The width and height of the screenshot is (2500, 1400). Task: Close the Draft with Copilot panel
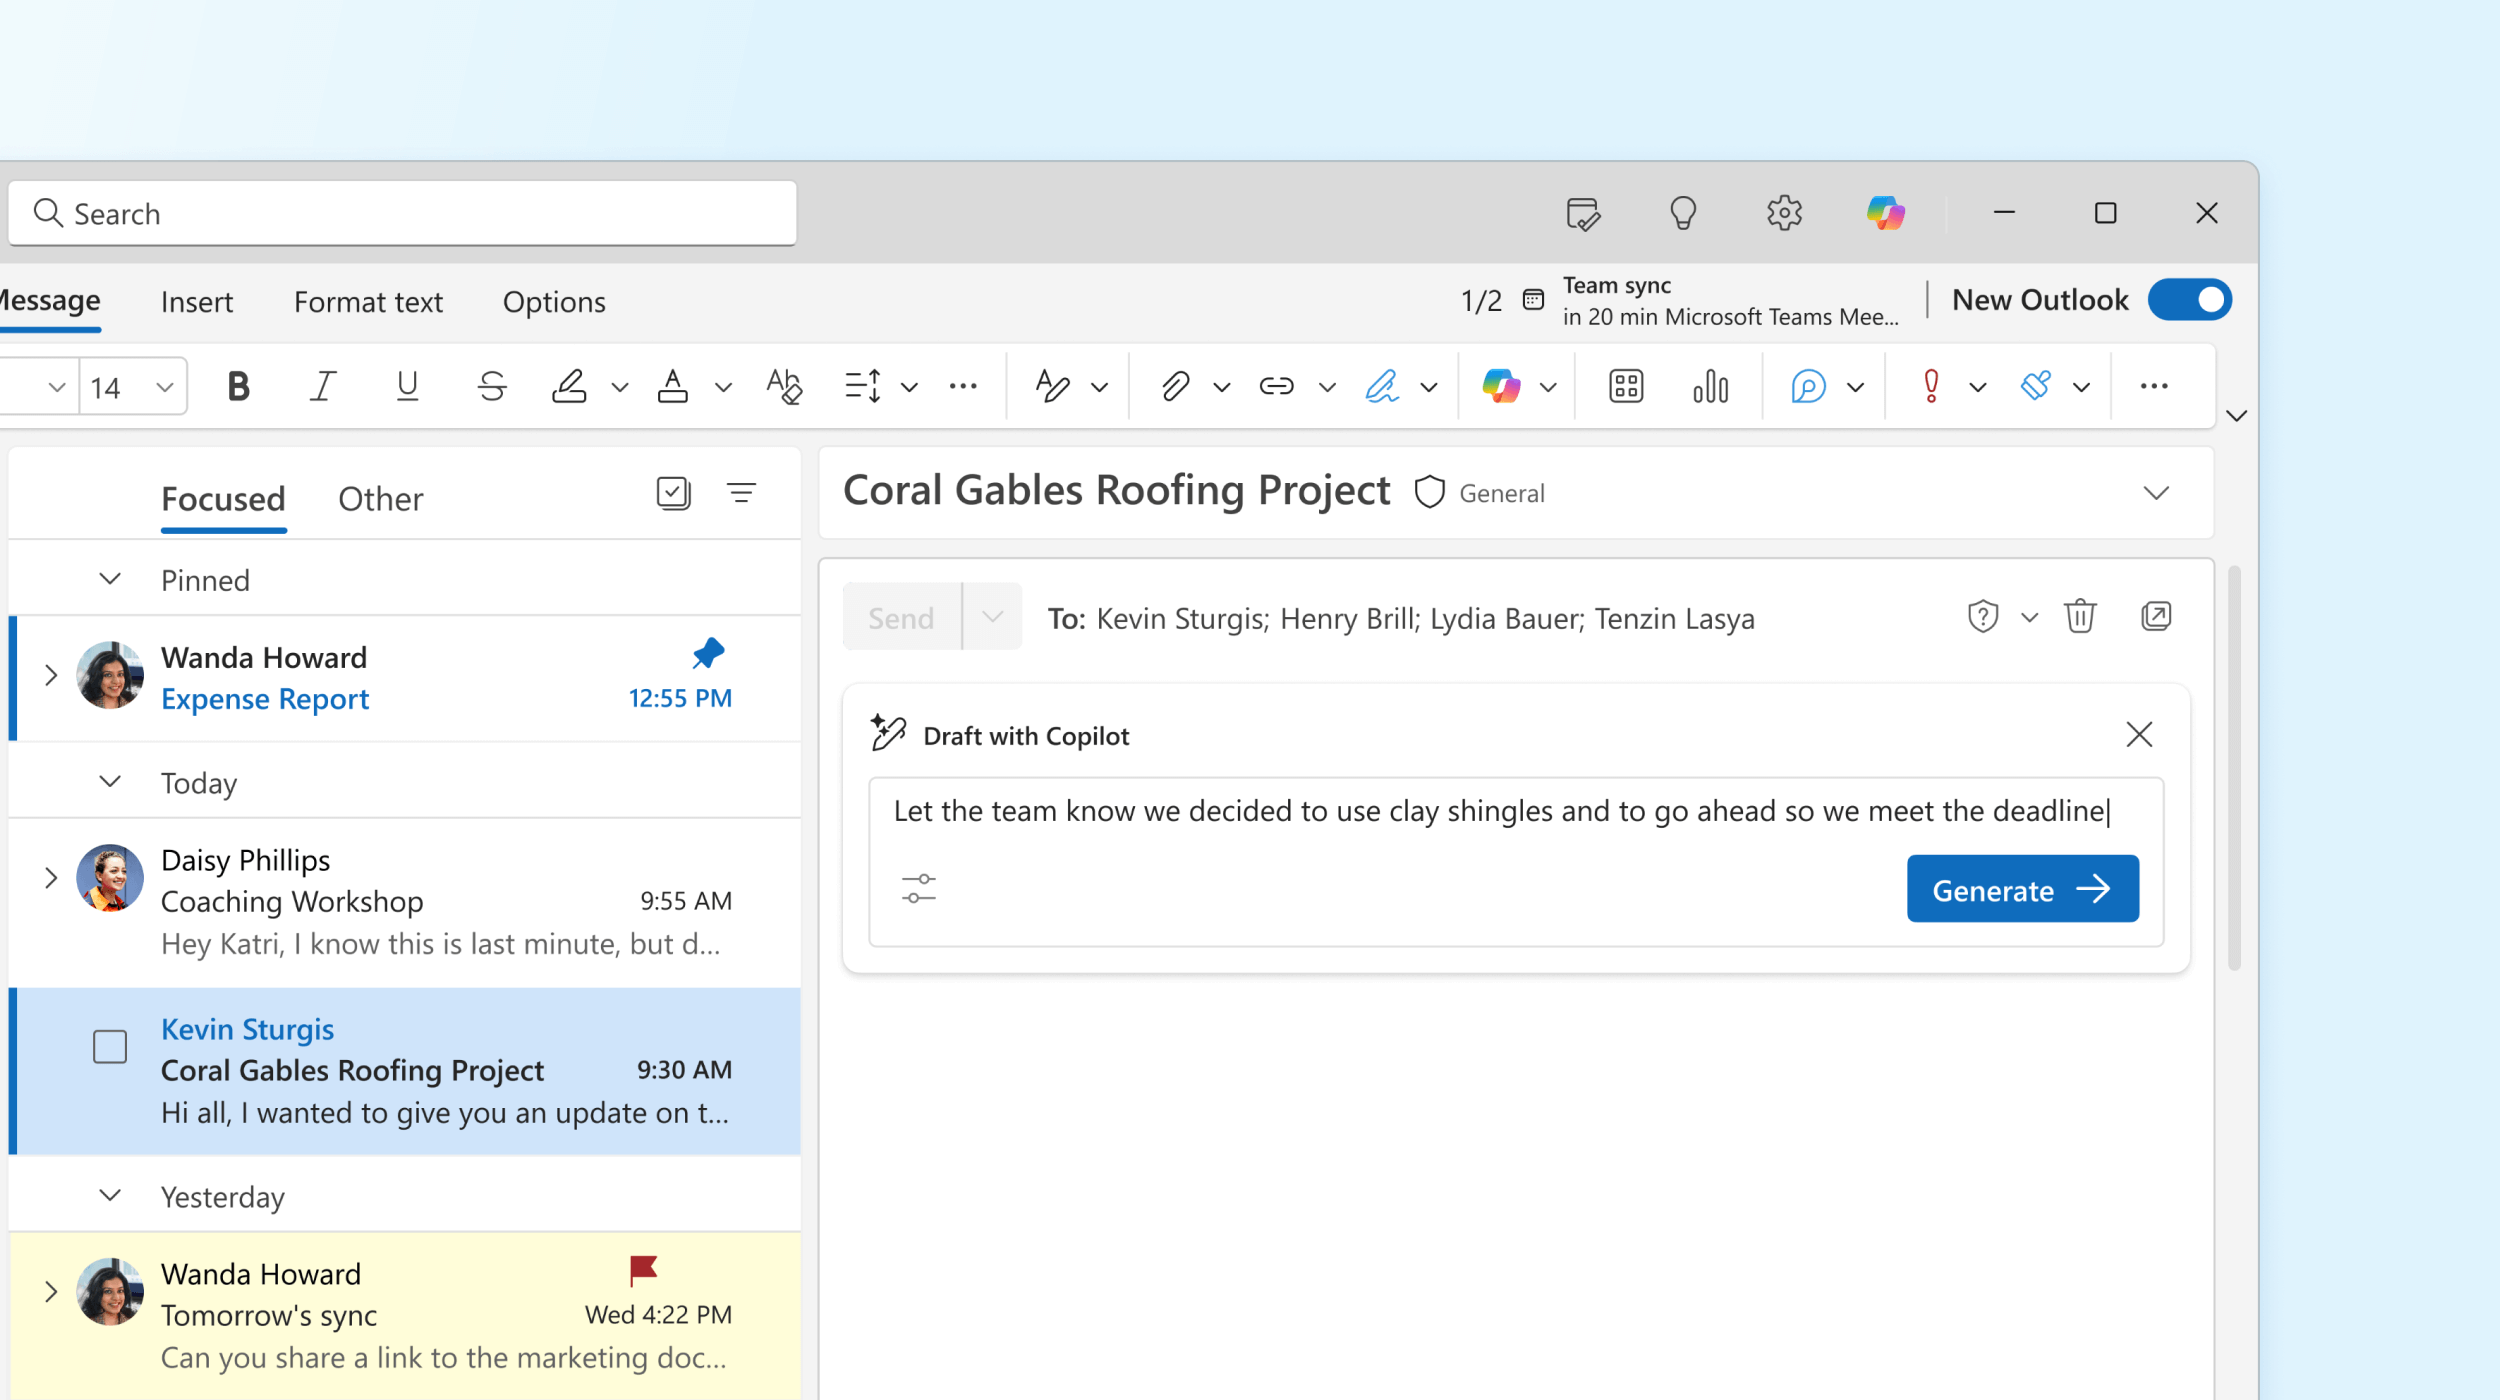click(x=2139, y=735)
